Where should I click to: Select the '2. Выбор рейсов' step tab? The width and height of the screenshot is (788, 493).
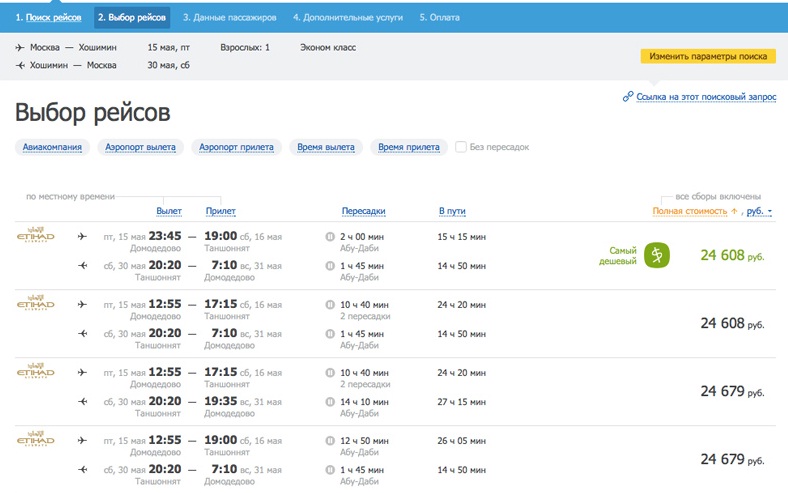[132, 17]
